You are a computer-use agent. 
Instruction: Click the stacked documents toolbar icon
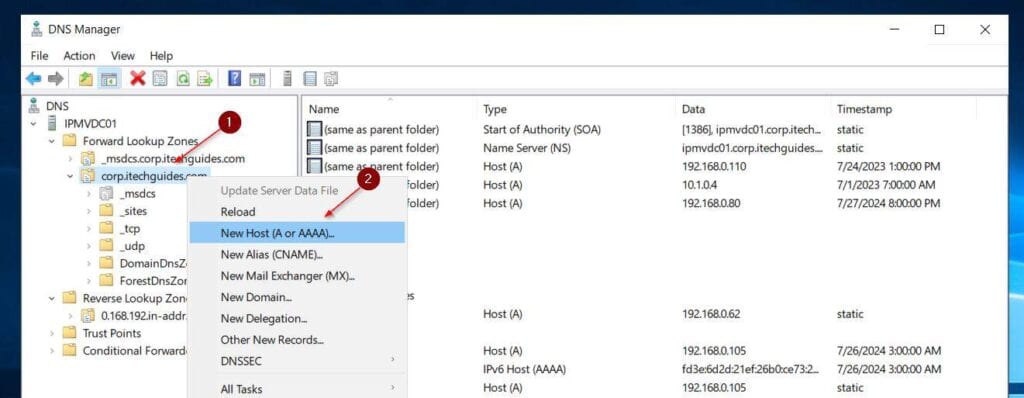331,79
